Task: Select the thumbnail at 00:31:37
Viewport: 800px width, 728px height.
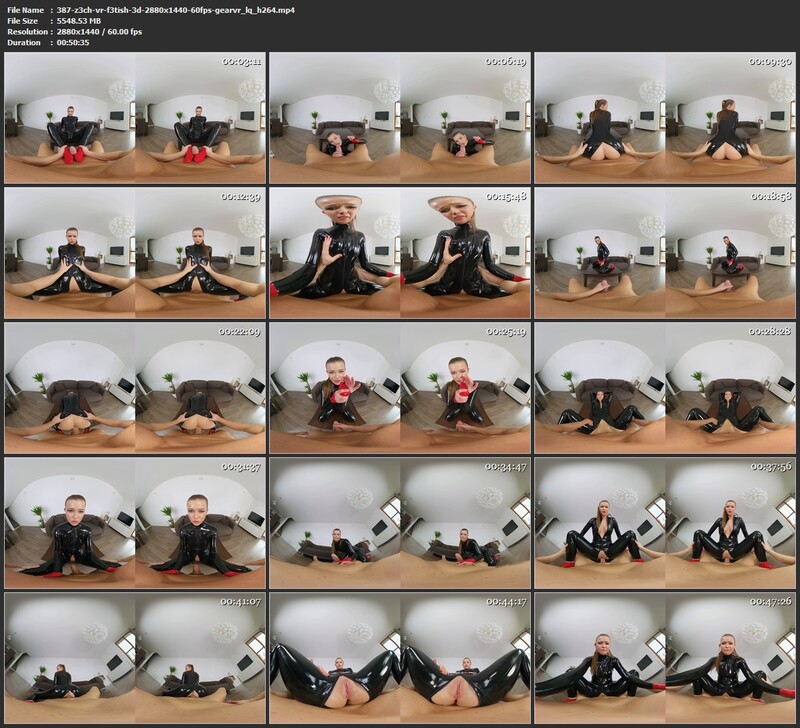Action: [x=135, y=522]
